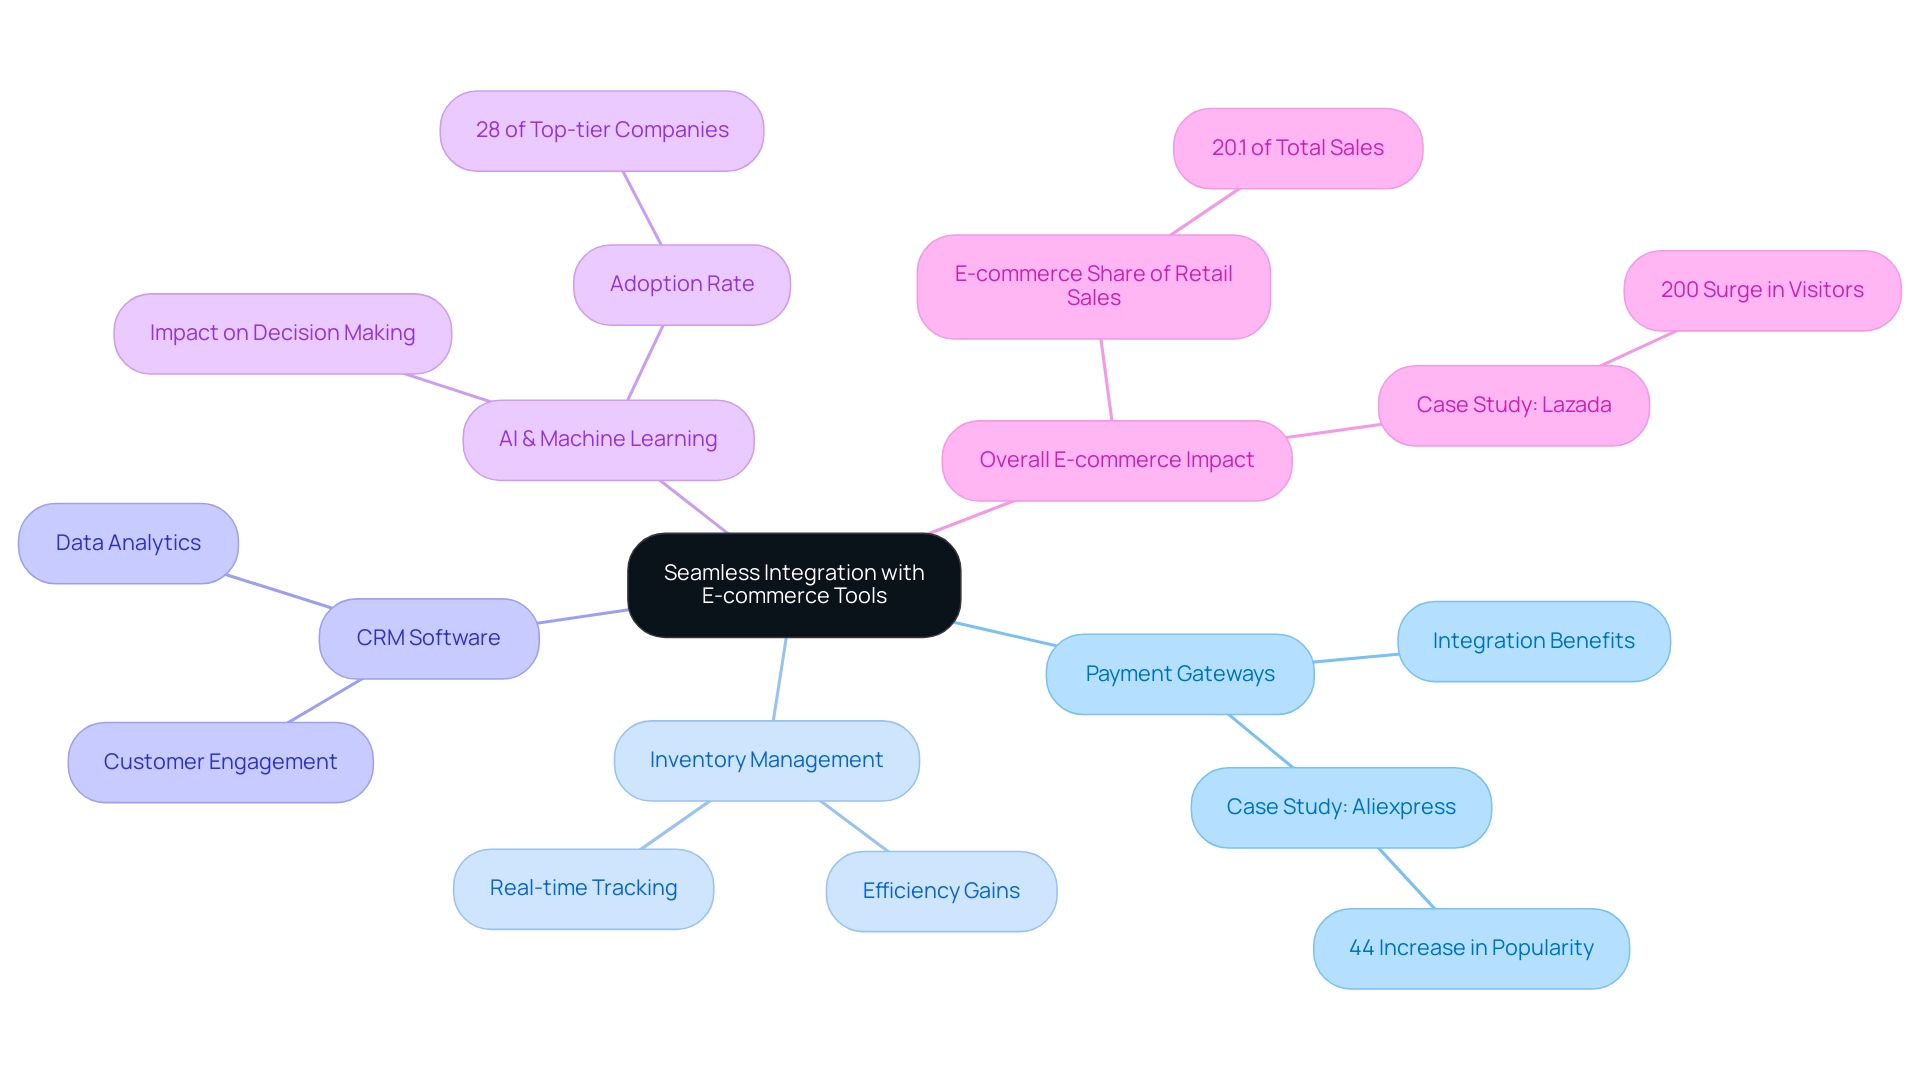Click the Case Study: Lazada node

1516,405
